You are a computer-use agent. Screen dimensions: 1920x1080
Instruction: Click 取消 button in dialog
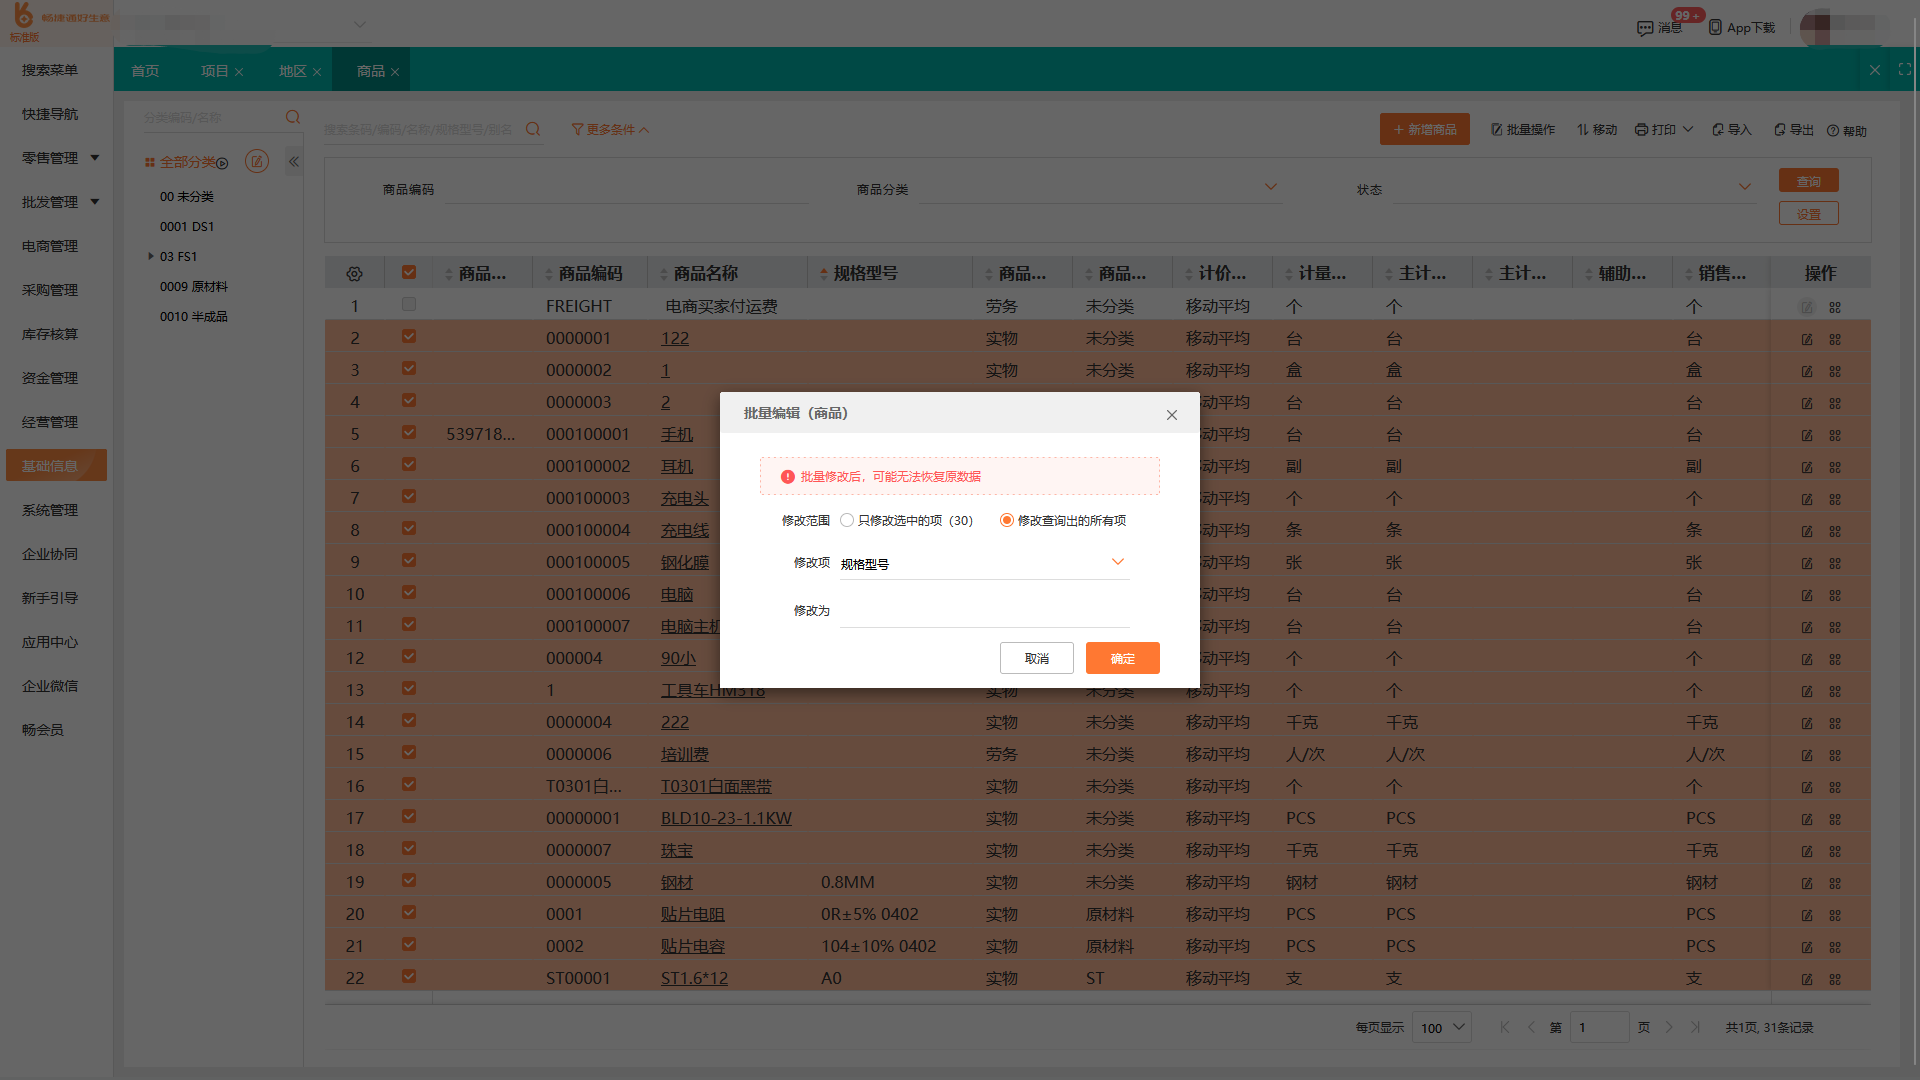(1036, 658)
